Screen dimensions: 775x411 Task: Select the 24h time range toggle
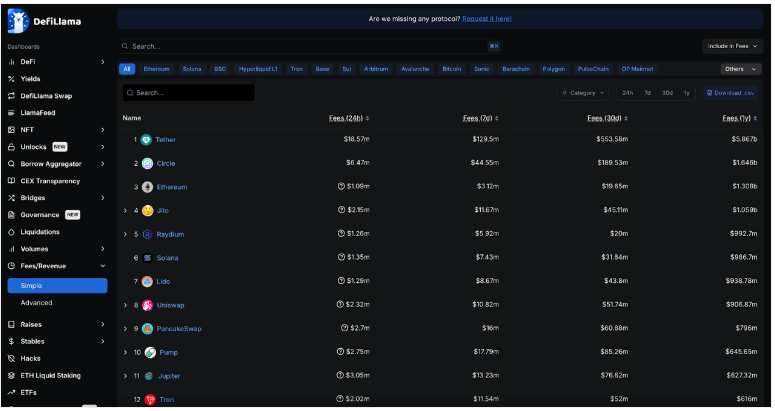pos(627,93)
